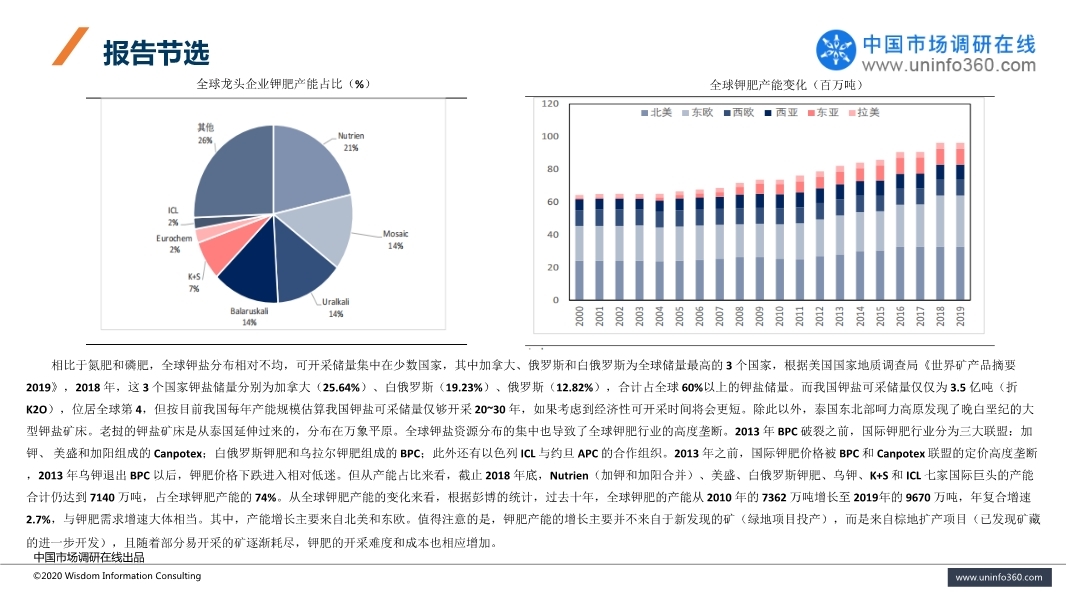Open the www.uninfo360.com link under the logo
Image resolution: width=1066 pixels, height=600 pixels.
tap(948, 66)
